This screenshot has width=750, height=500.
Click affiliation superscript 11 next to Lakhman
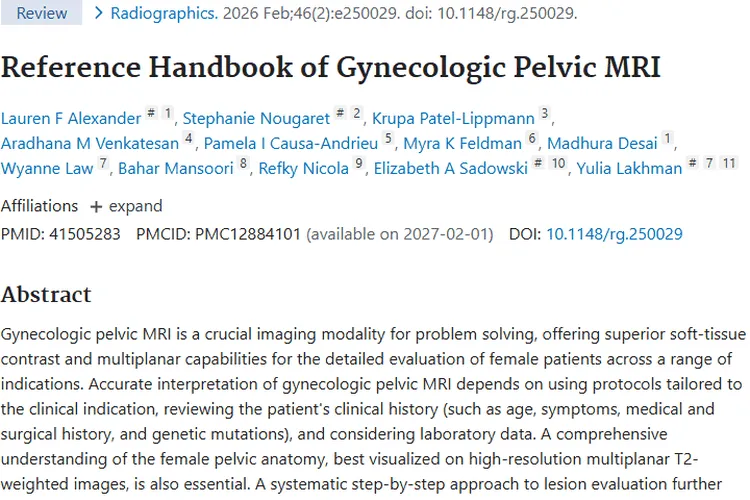pos(729,163)
